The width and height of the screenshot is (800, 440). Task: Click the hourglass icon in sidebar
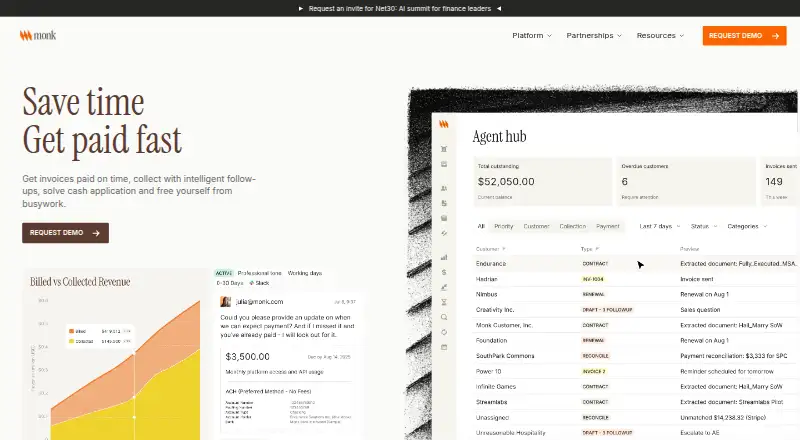click(x=444, y=302)
